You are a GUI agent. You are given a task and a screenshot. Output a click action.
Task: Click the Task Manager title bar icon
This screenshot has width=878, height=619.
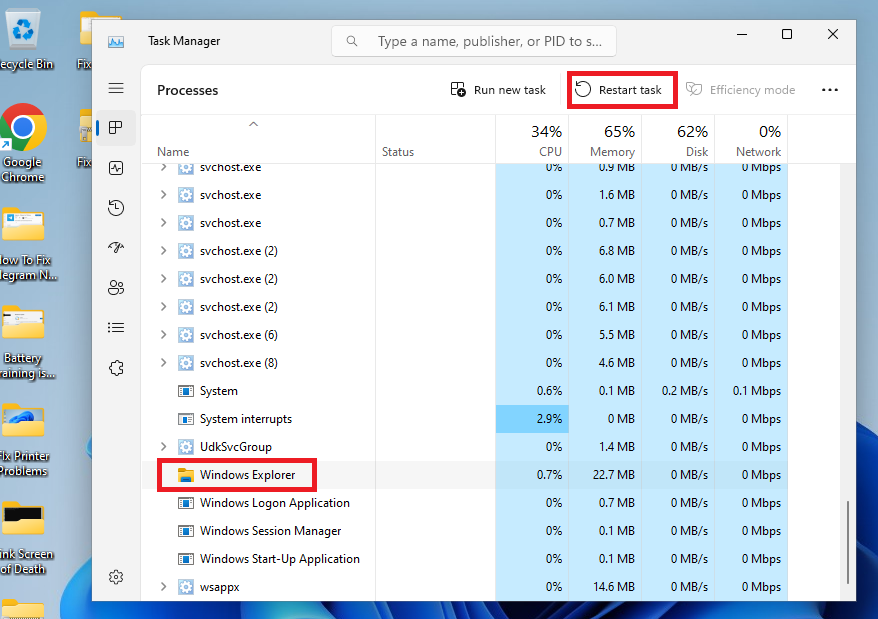(x=116, y=41)
